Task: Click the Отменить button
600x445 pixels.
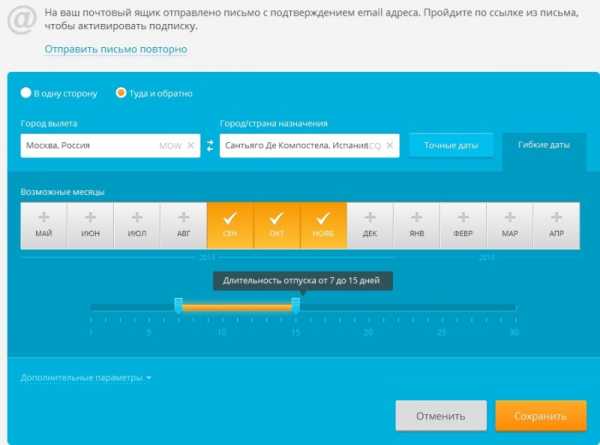Action: (x=441, y=416)
